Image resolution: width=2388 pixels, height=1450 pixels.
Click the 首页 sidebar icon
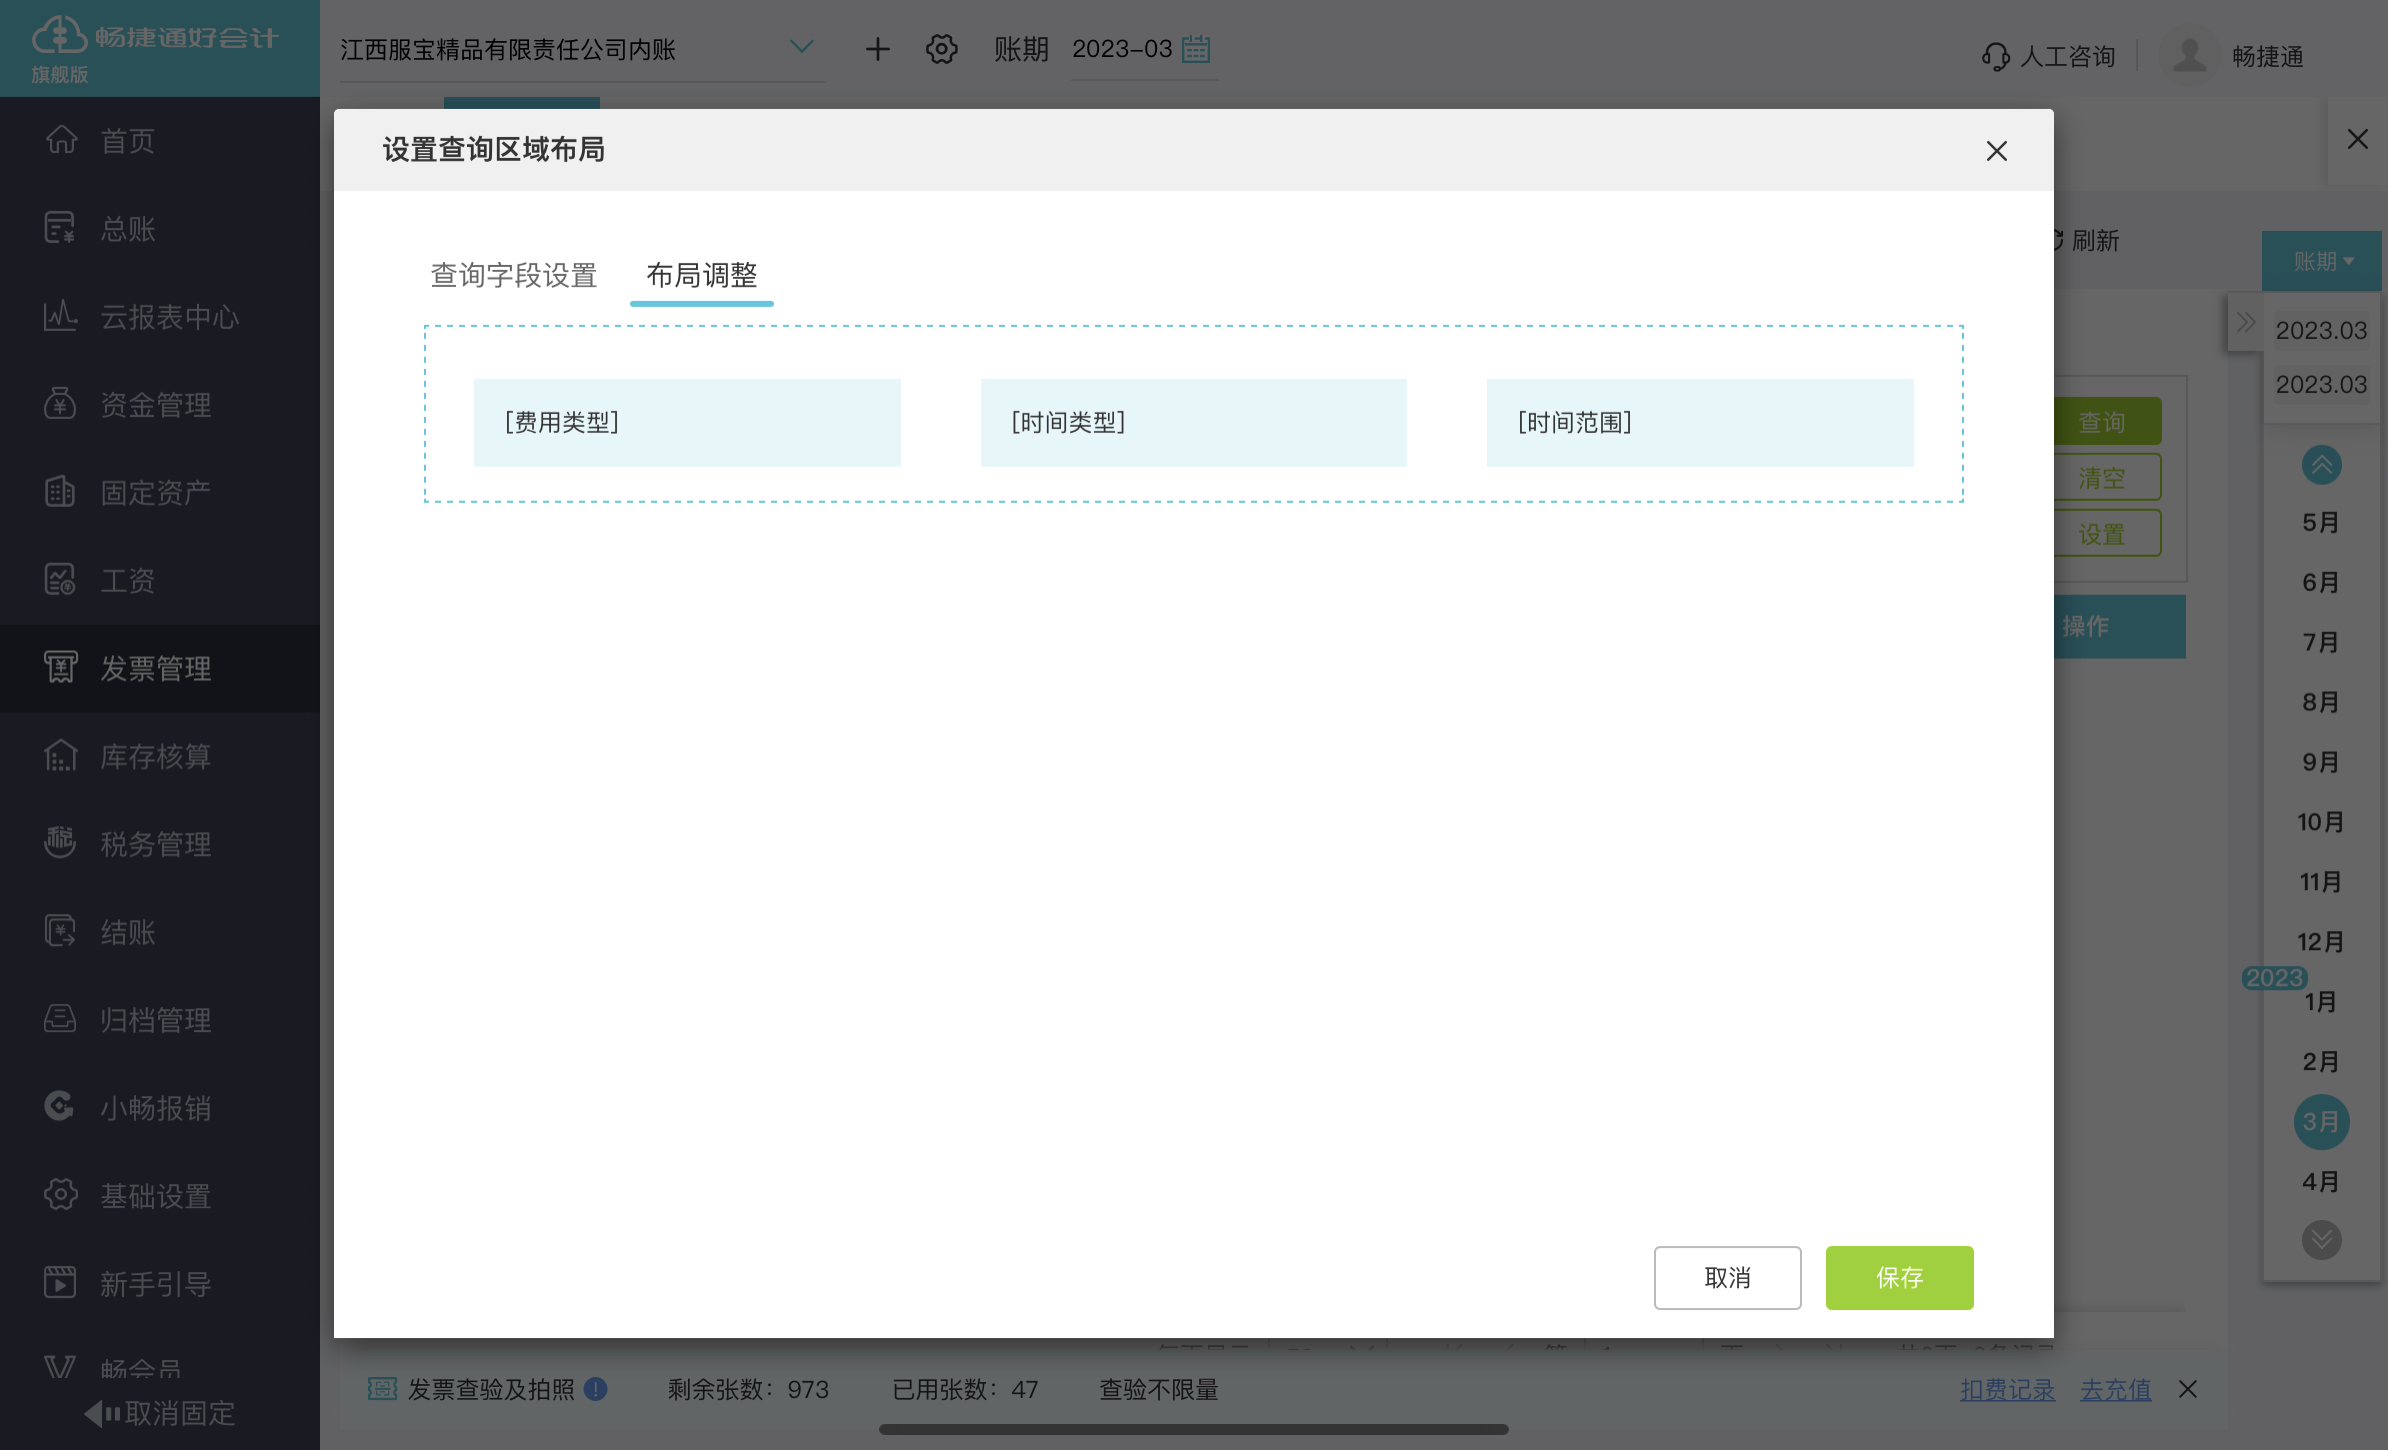[x=61, y=140]
